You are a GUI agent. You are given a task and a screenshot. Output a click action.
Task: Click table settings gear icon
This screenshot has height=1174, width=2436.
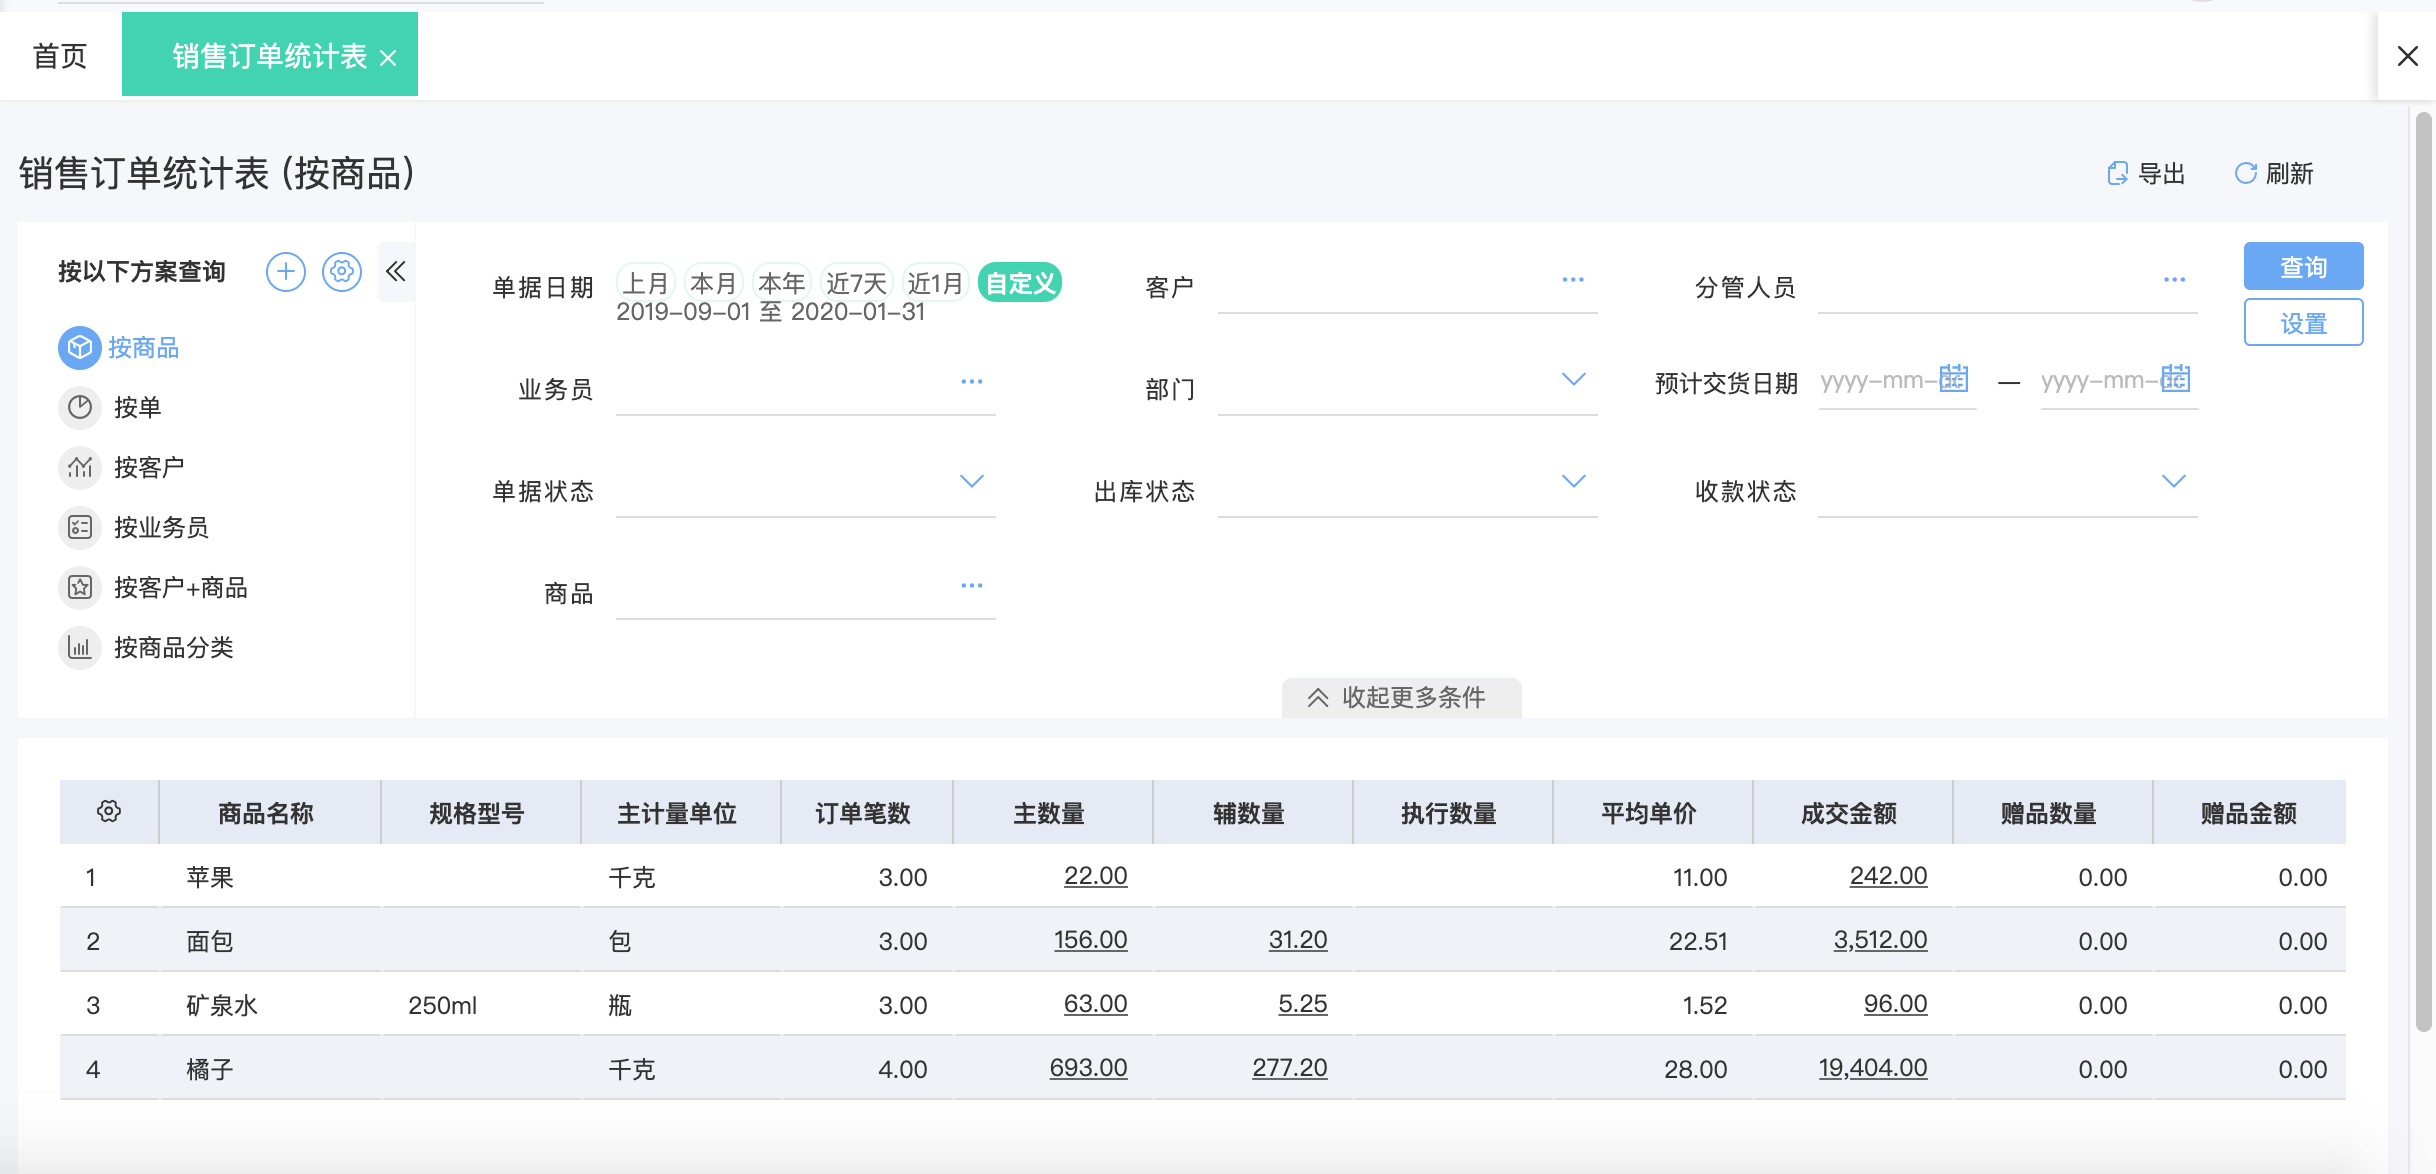click(109, 809)
